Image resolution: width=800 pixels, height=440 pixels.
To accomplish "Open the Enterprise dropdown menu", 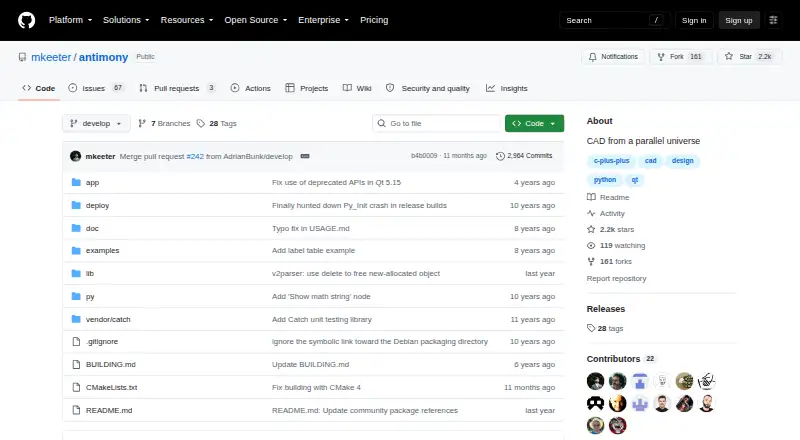I will [323, 20].
